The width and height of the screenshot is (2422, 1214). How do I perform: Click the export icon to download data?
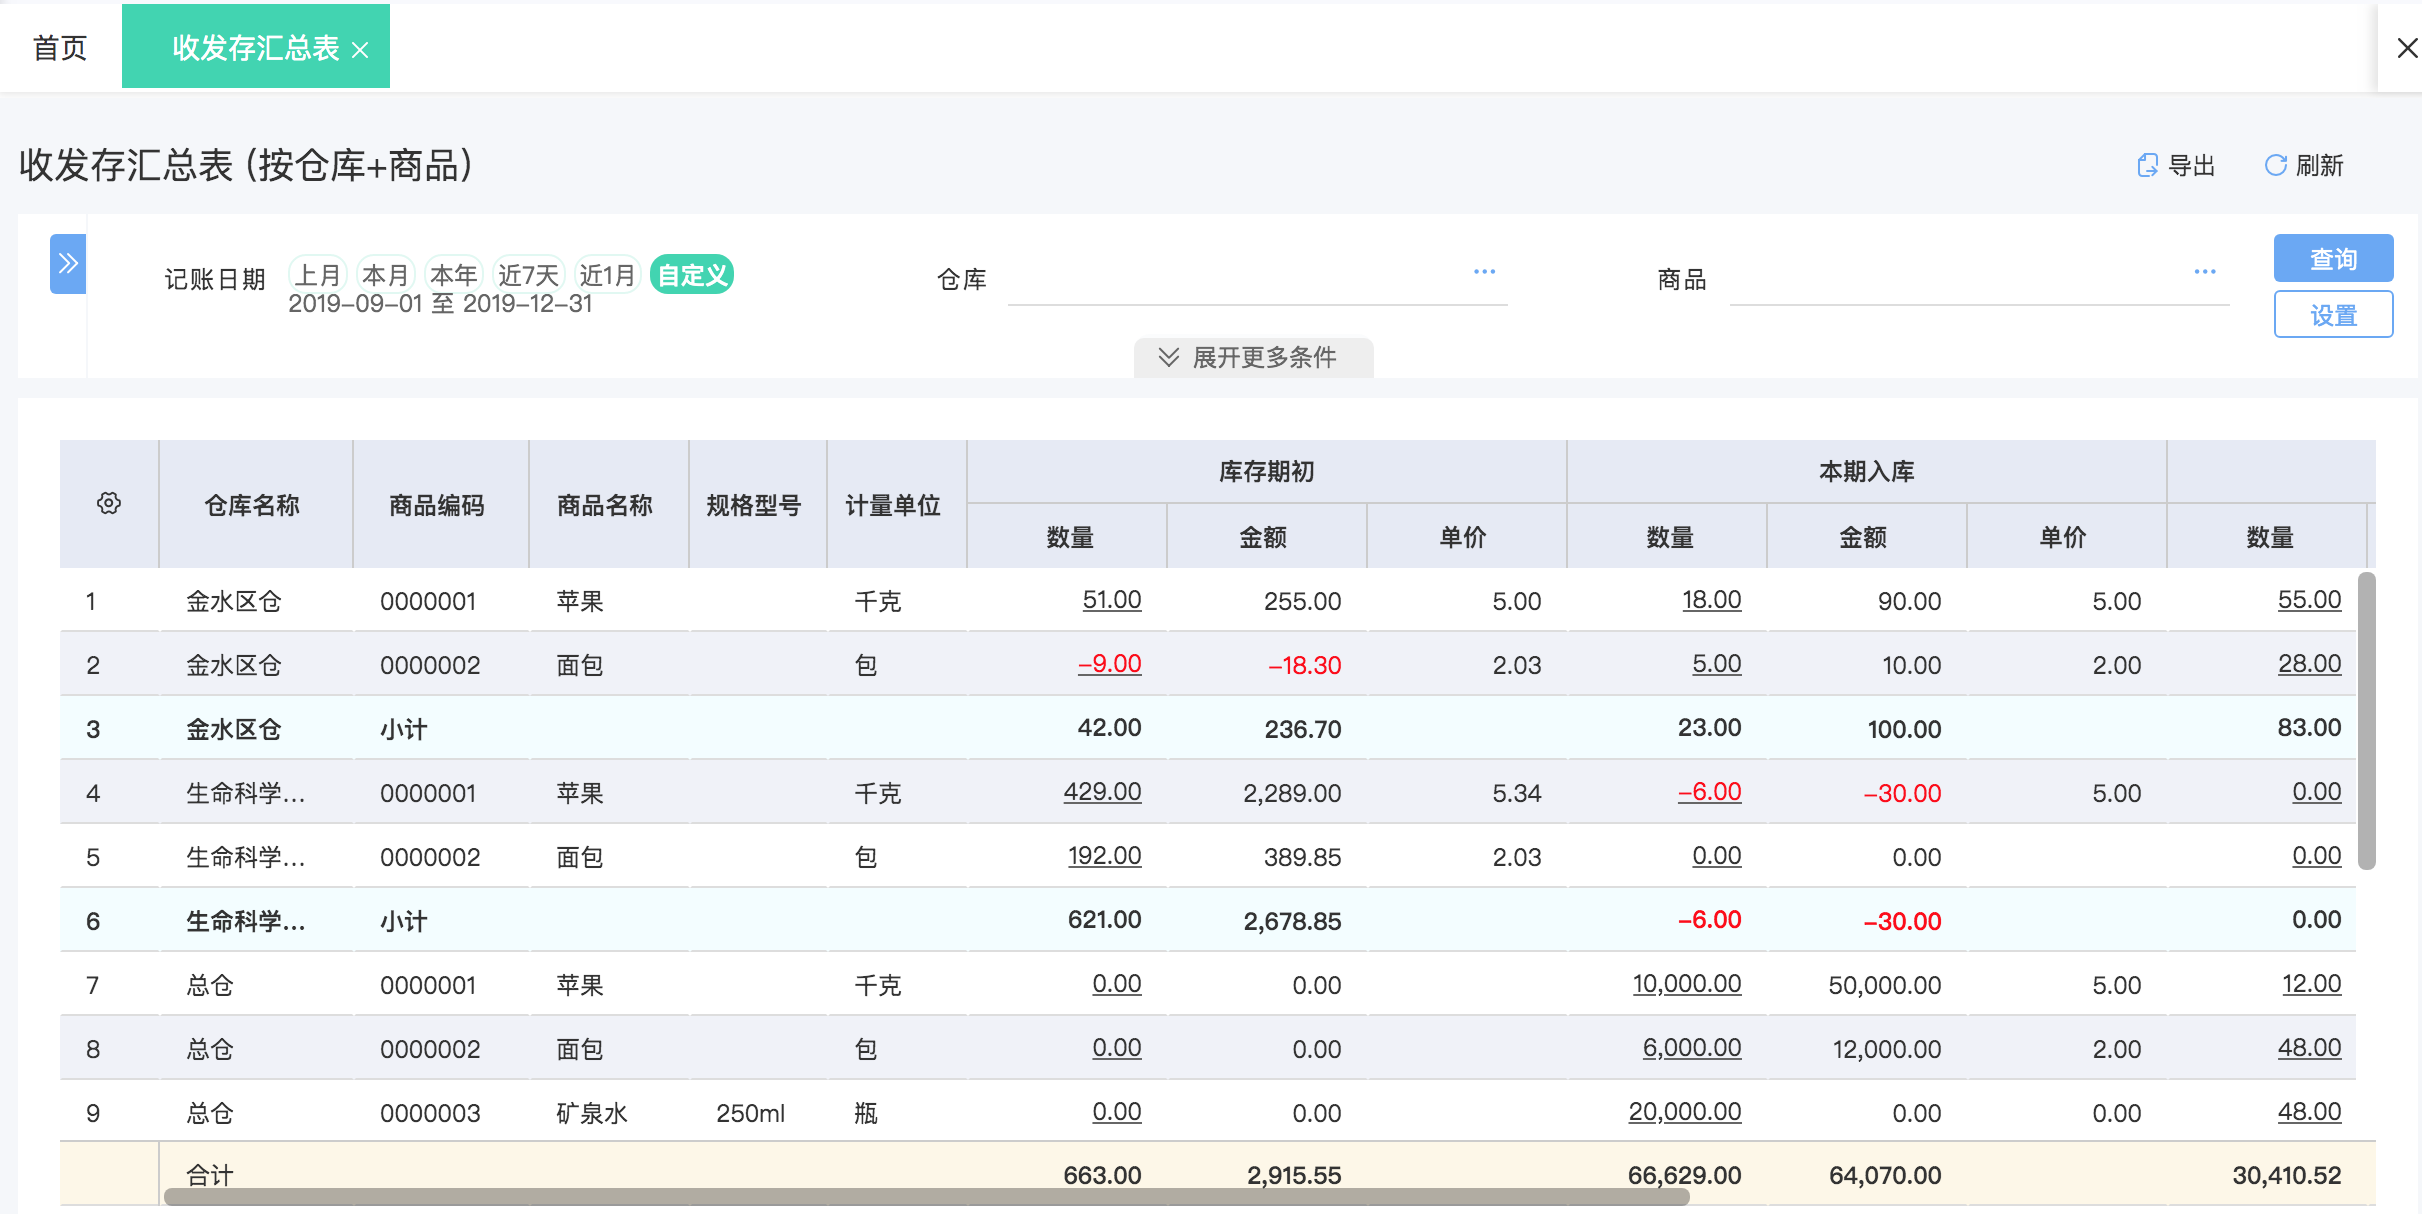click(2148, 167)
